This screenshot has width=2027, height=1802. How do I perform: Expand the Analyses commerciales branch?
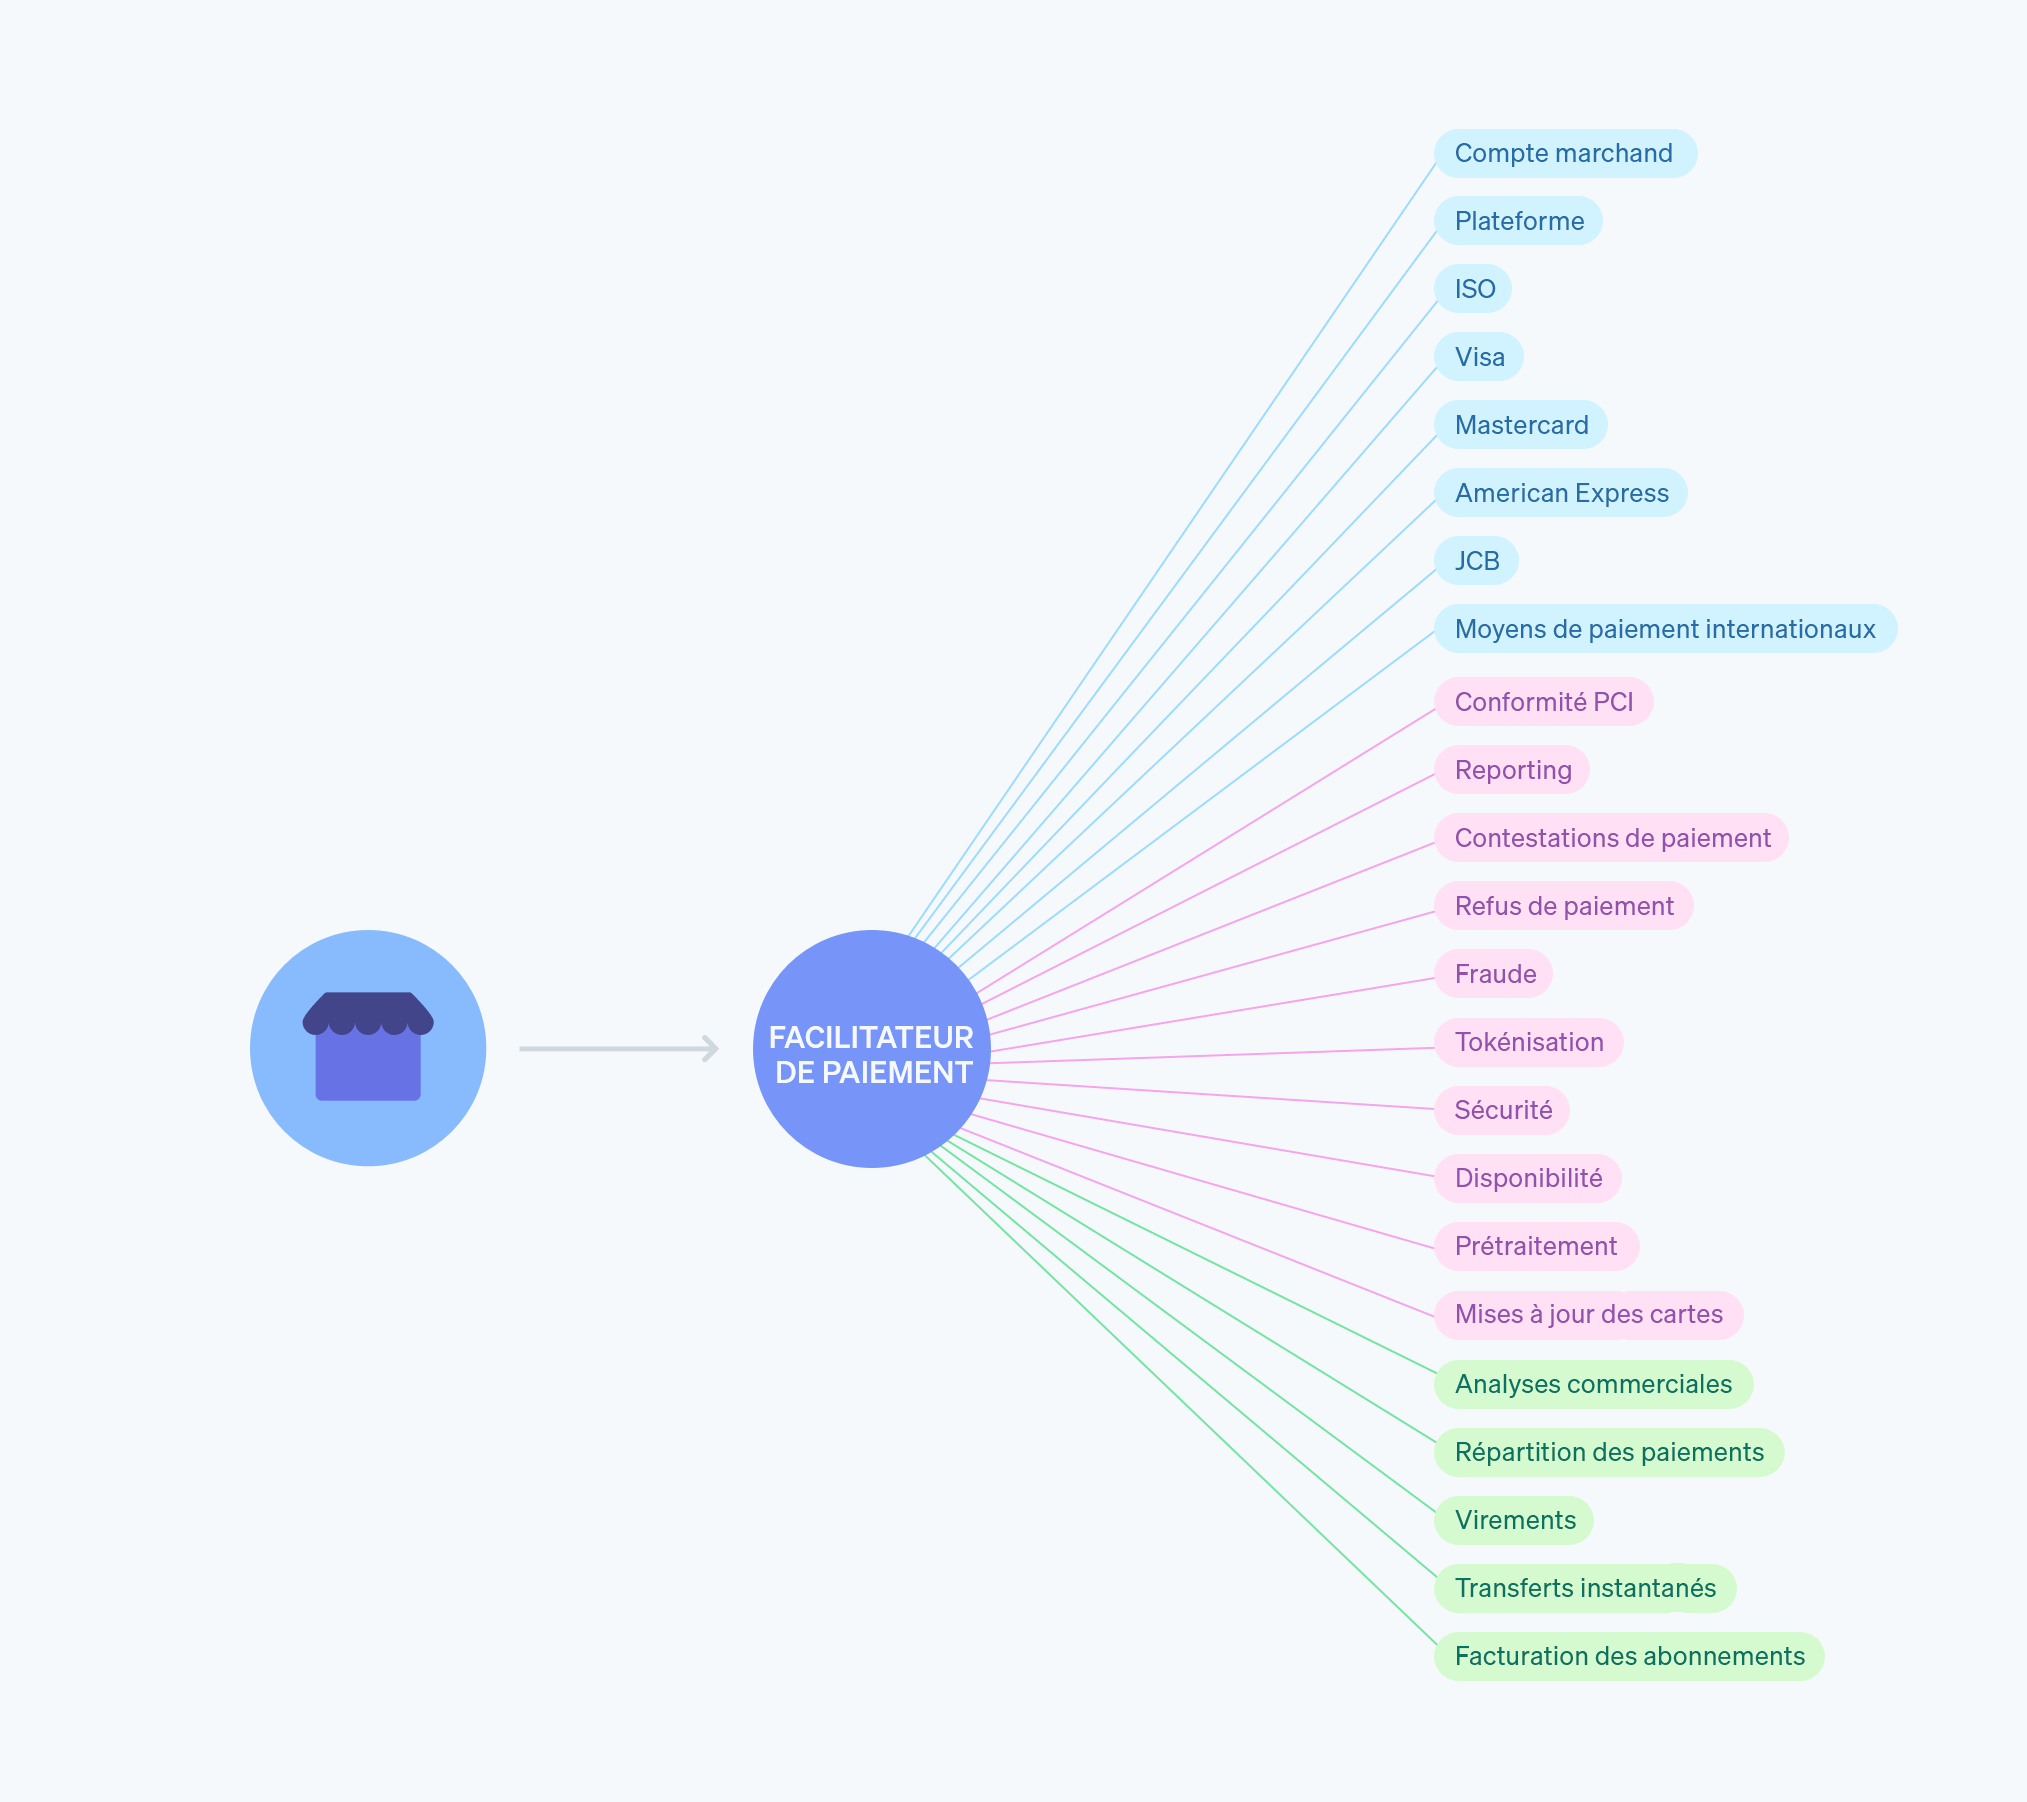(x=1585, y=1385)
